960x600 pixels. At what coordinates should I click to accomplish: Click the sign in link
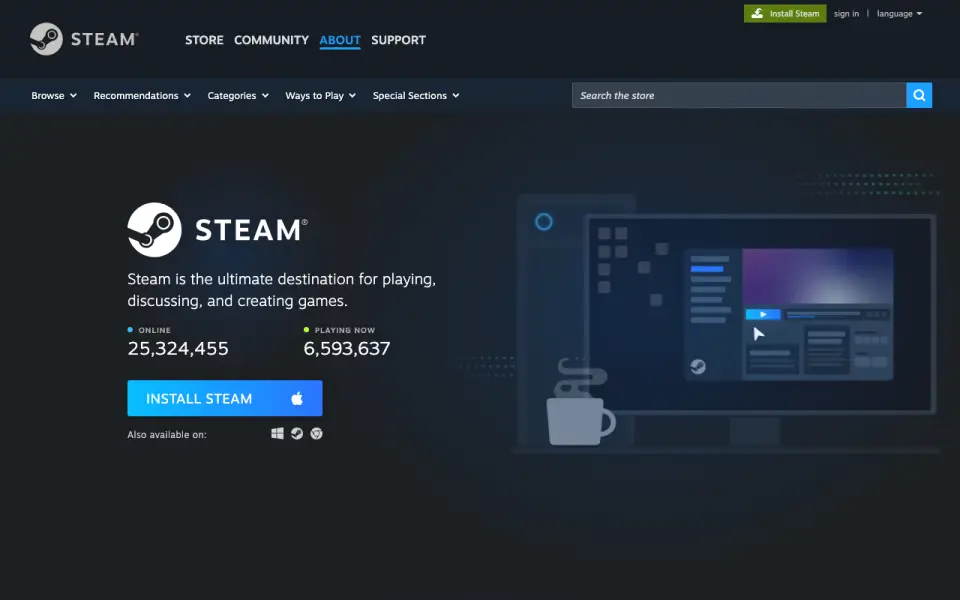tap(846, 13)
